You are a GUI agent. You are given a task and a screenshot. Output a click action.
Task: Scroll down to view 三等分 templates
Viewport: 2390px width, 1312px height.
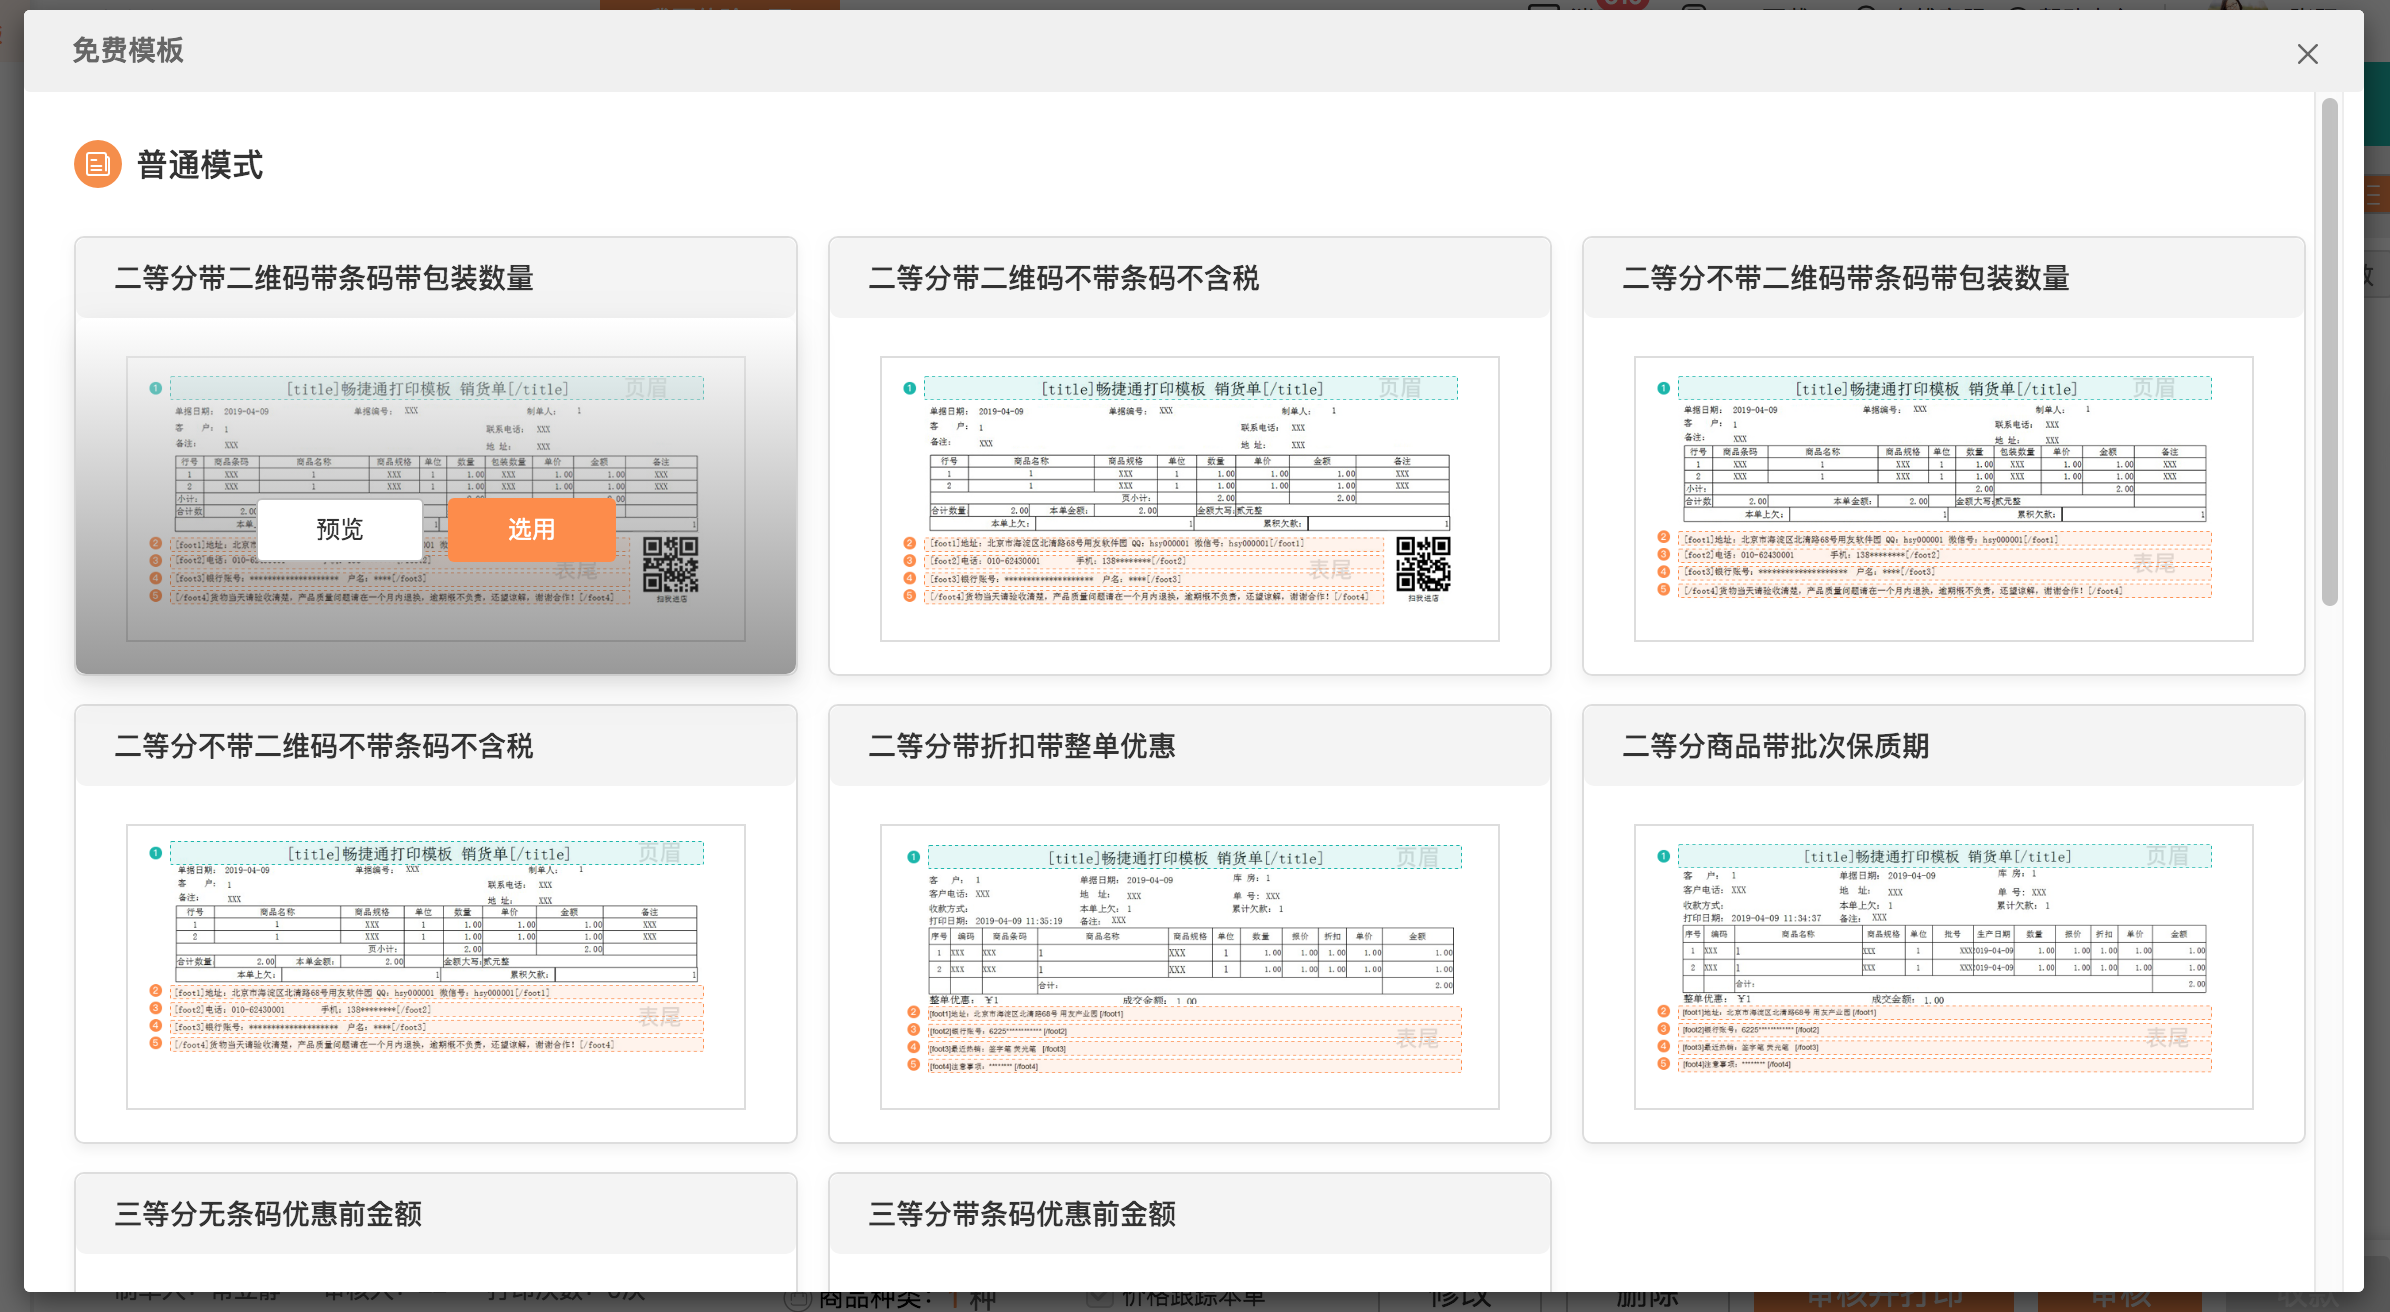(x=2330, y=1131)
